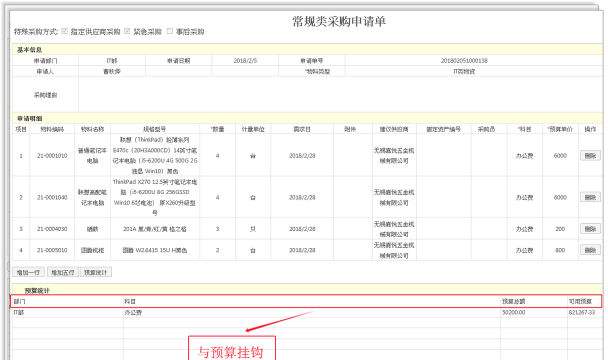The height and width of the screenshot is (360, 608).
Task: Click budget price 6000 in row 2
Action: [560, 197]
